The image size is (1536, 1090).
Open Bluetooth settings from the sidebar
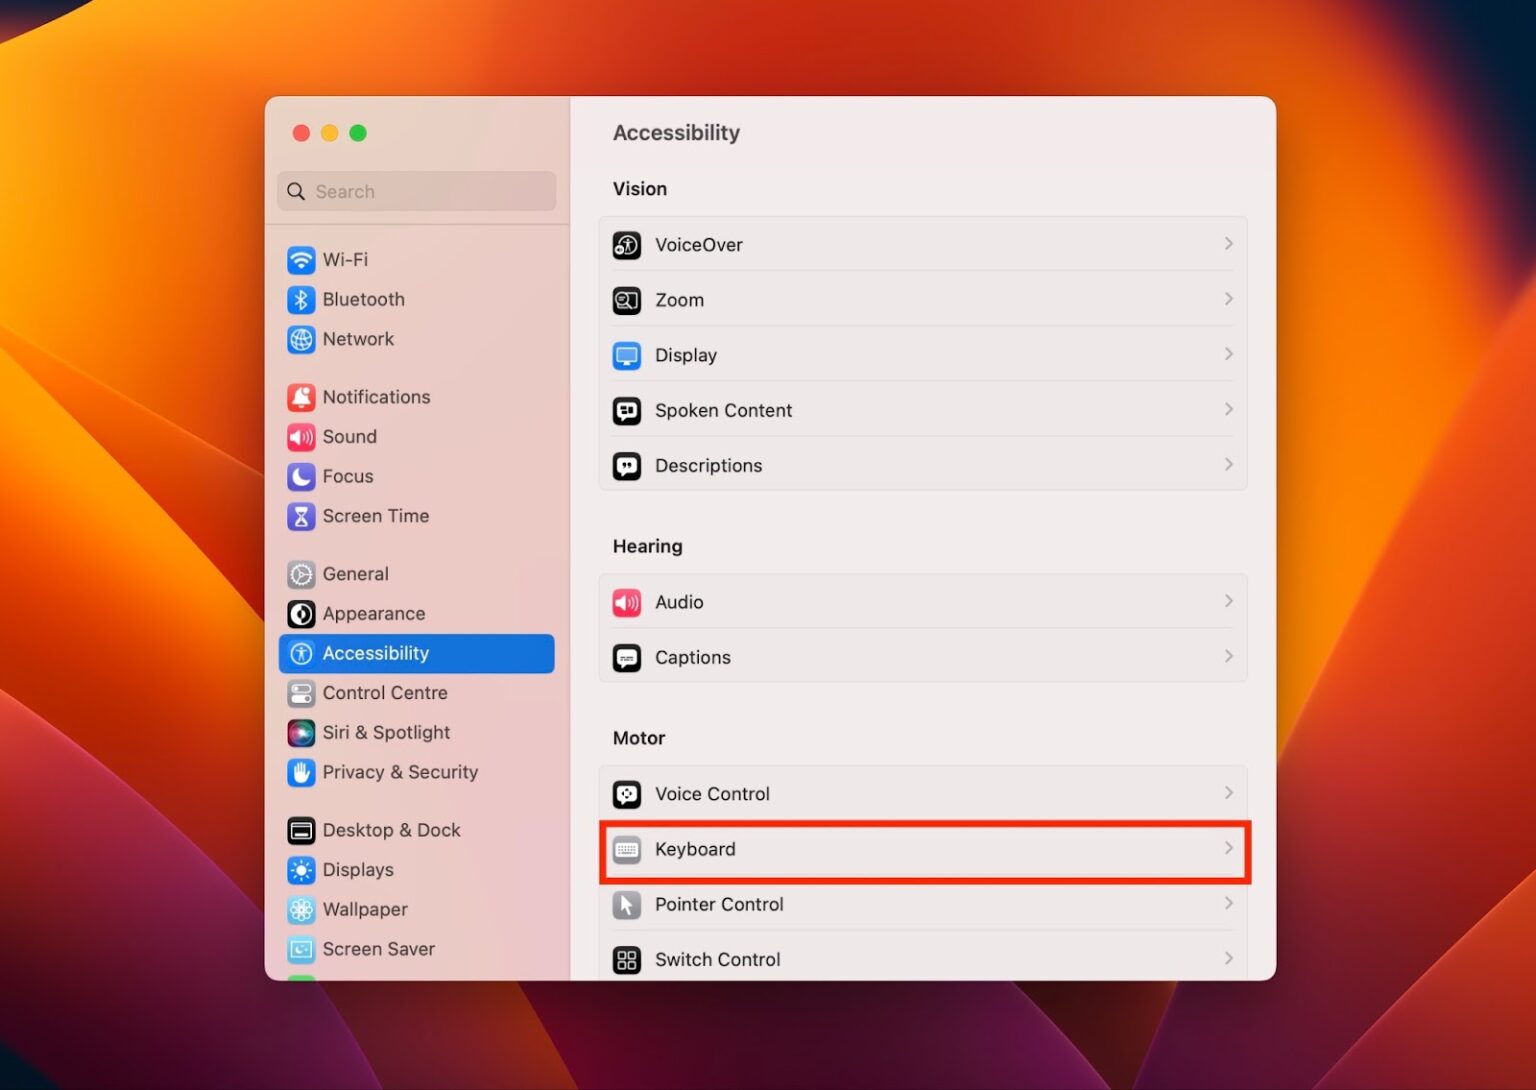(363, 299)
